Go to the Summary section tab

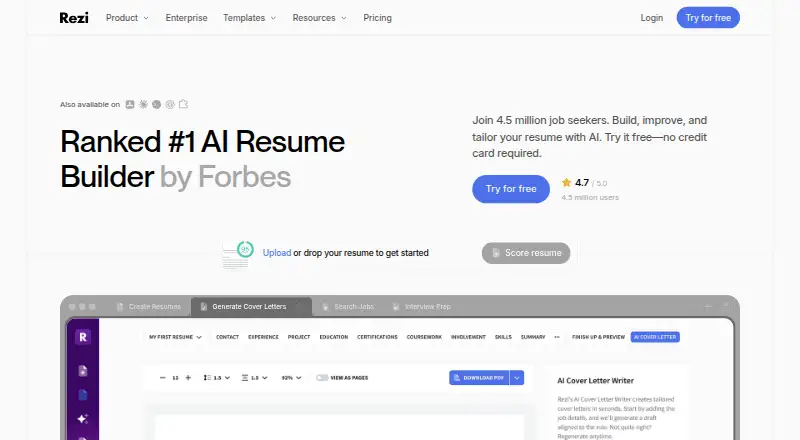533,337
